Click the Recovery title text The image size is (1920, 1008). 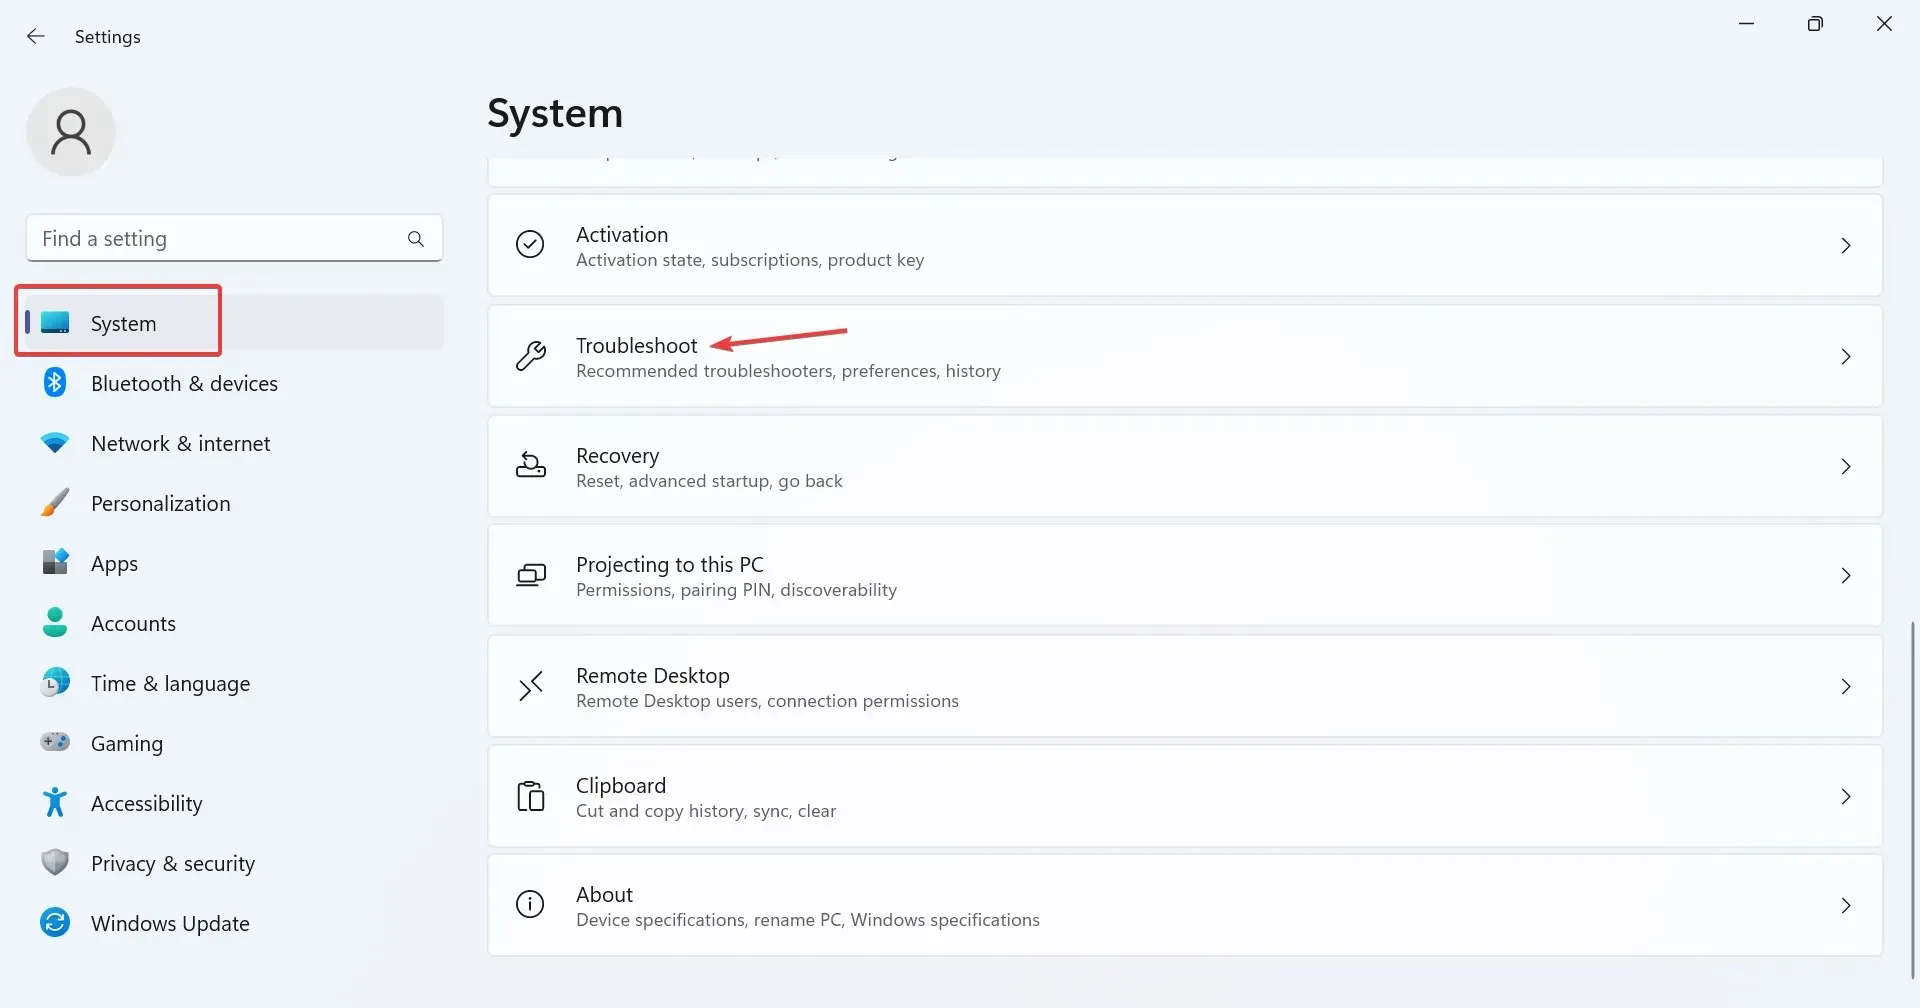point(617,456)
